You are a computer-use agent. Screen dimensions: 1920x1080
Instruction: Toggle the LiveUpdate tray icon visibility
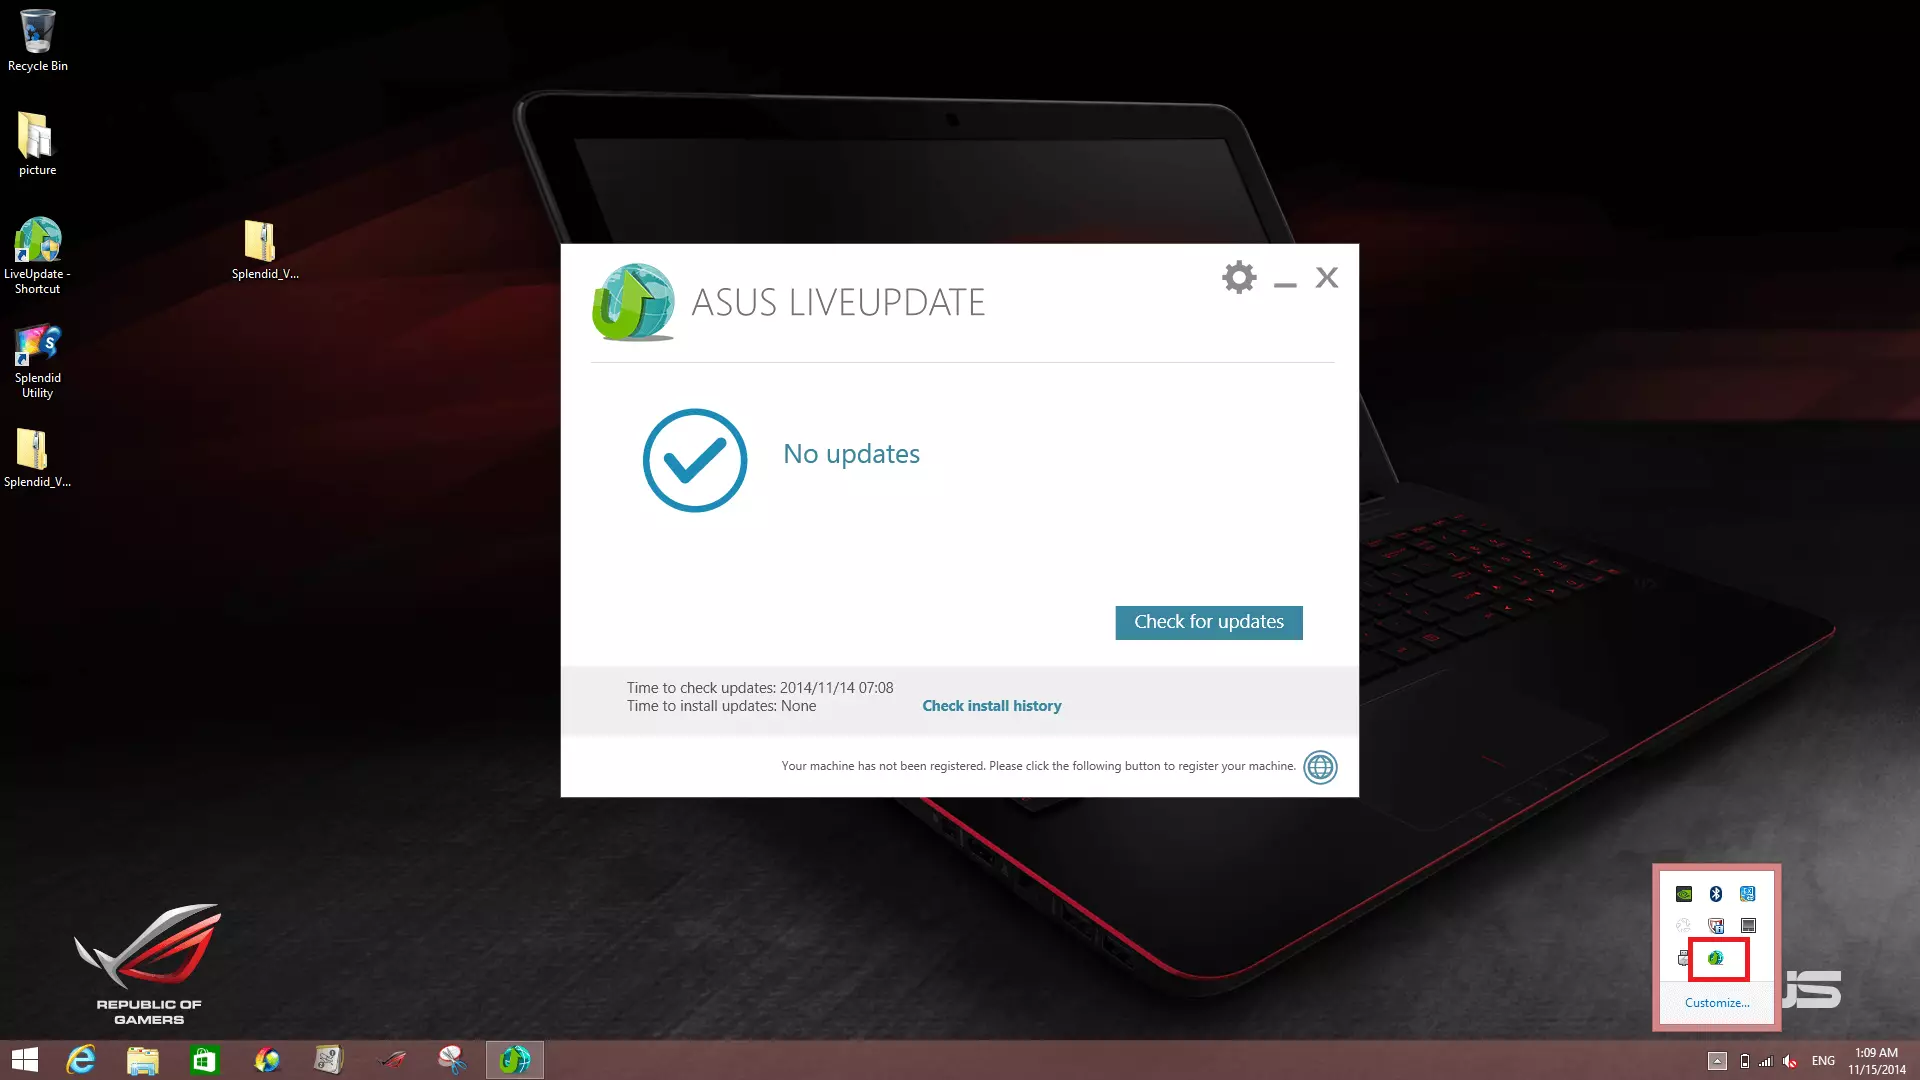point(1716,957)
